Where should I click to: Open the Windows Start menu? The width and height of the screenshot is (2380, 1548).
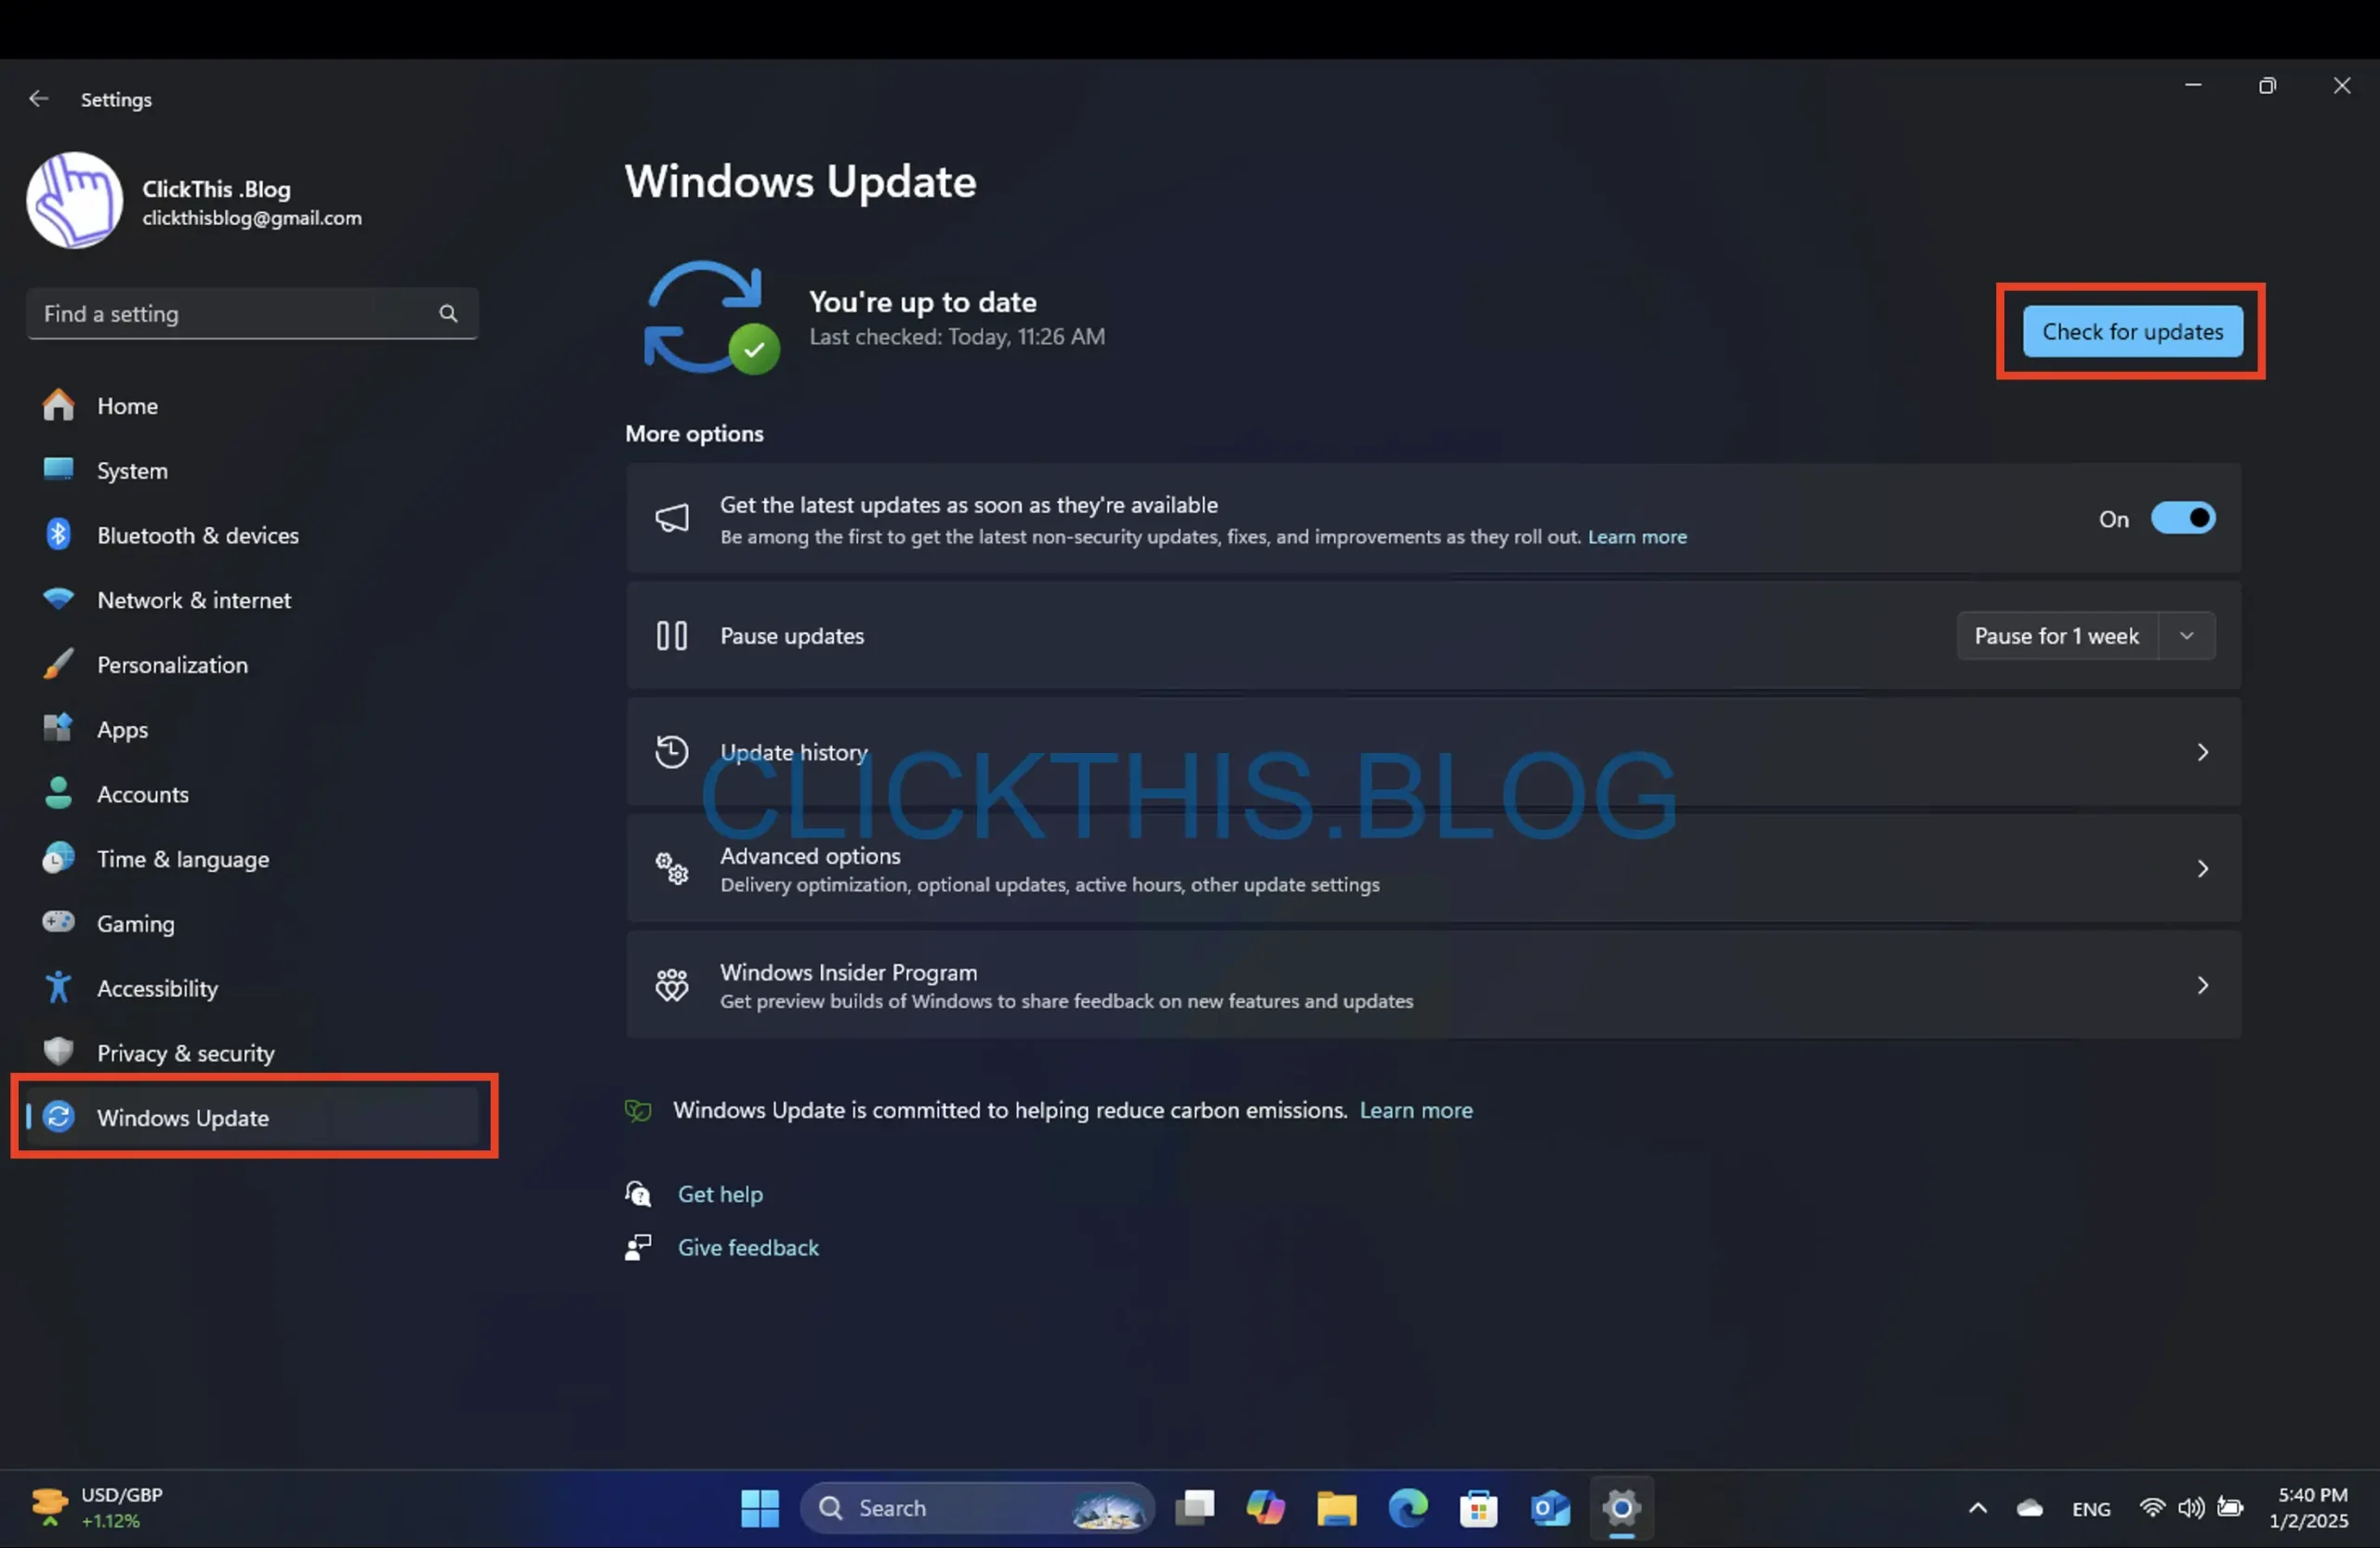tap(760, 1508)
